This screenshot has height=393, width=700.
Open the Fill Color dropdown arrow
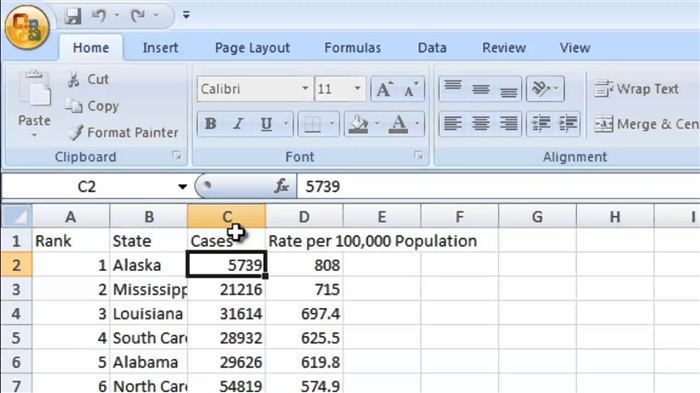pyautogui.click(x=377, y=124)
